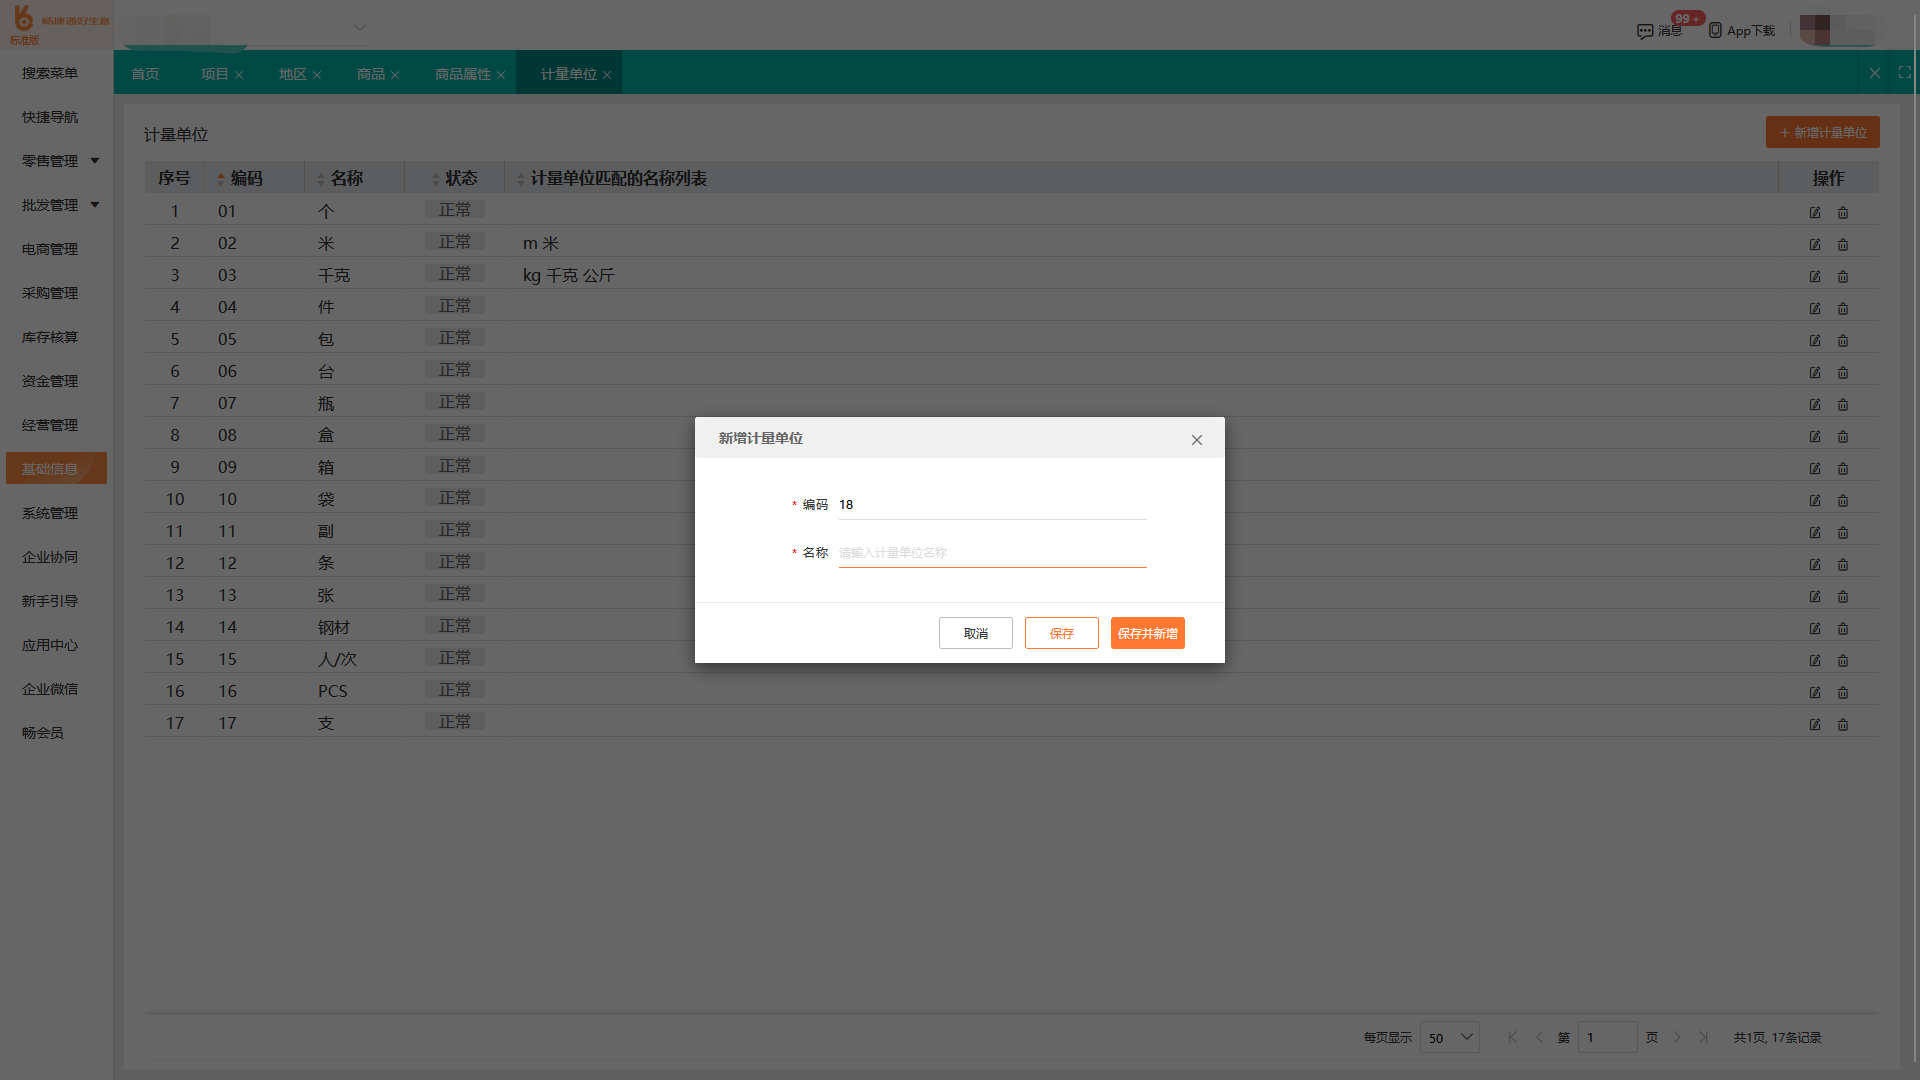Click 保存并新增 button in dialog
The height and width of the screenshot is (1080, 1920).
coord(1146,633)
